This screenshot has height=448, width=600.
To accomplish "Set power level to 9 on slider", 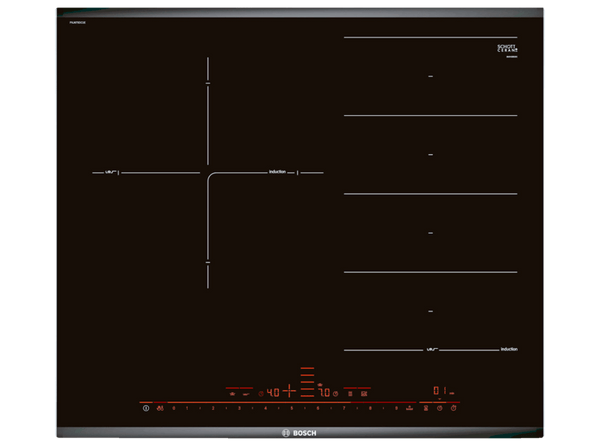I will coord(395,408).
